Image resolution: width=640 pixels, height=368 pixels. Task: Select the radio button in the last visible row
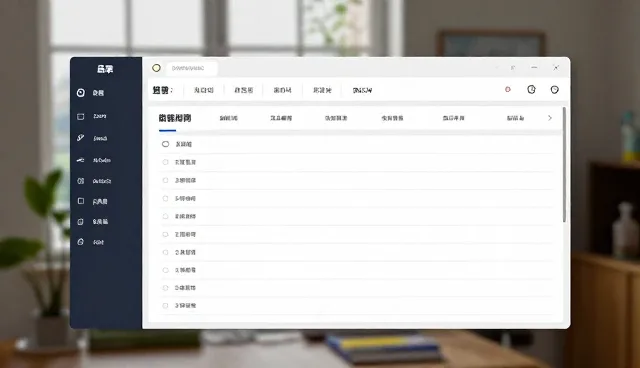[165, 306]
